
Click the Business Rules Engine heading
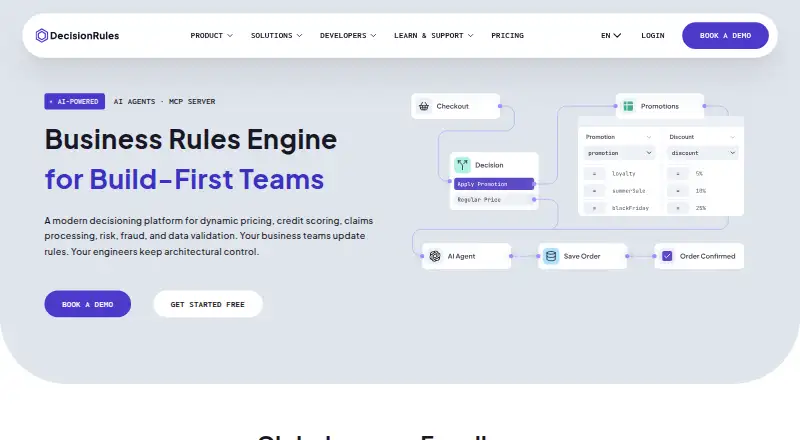(191, 139)
